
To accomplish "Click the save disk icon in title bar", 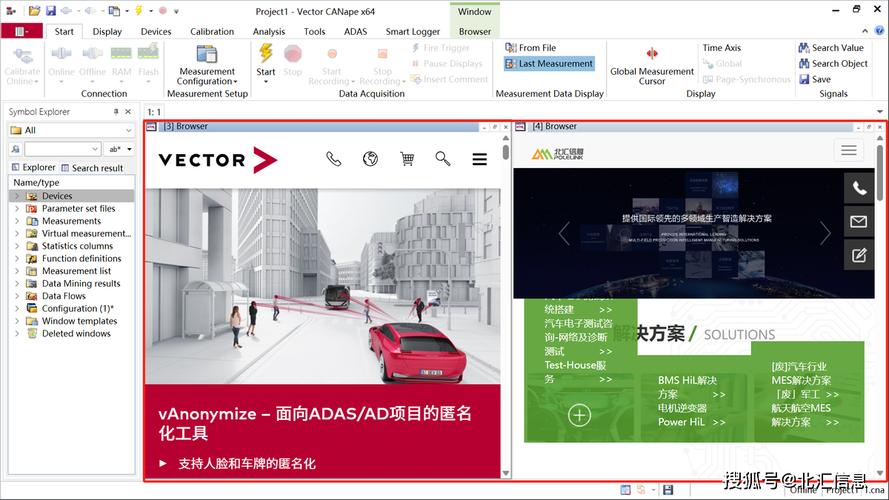I will 50,11.
